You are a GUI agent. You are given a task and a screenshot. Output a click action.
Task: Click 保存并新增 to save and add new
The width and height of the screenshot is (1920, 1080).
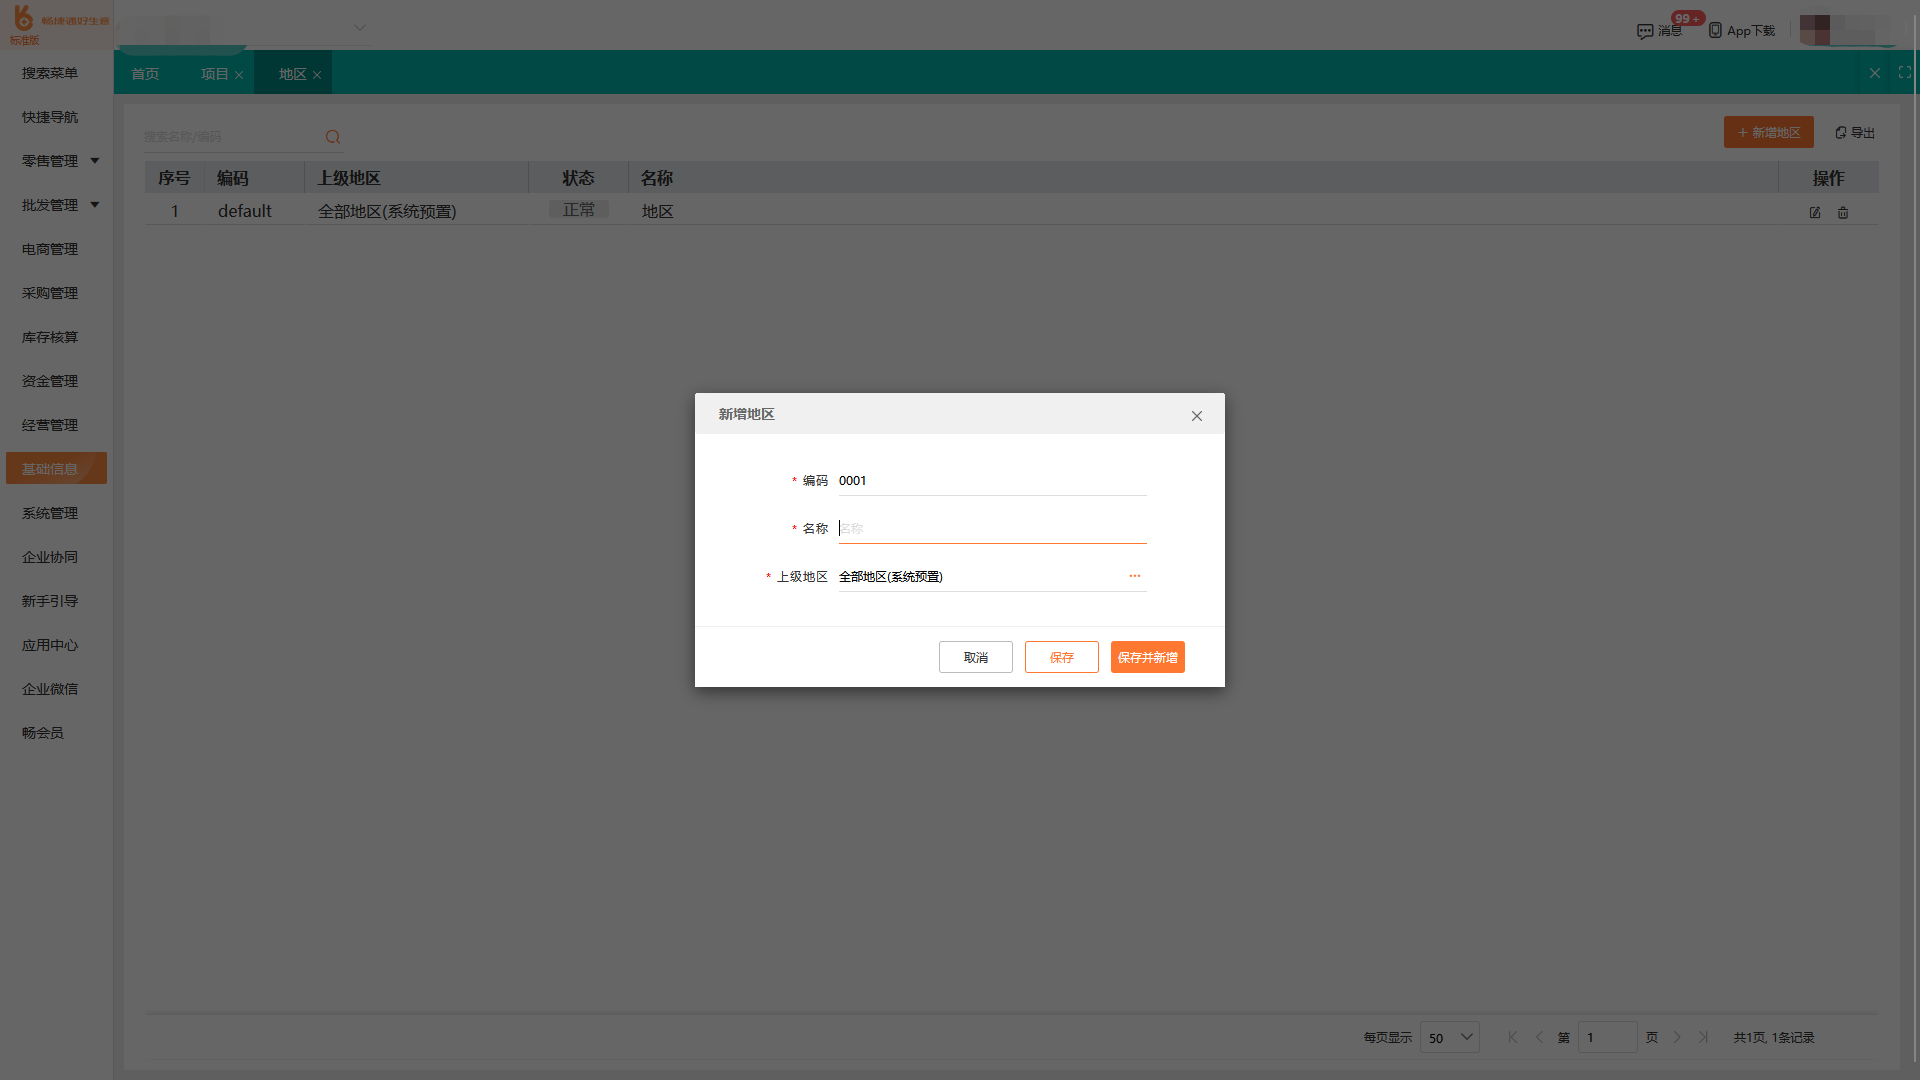pyautogui.click(x=1147, y=657)
